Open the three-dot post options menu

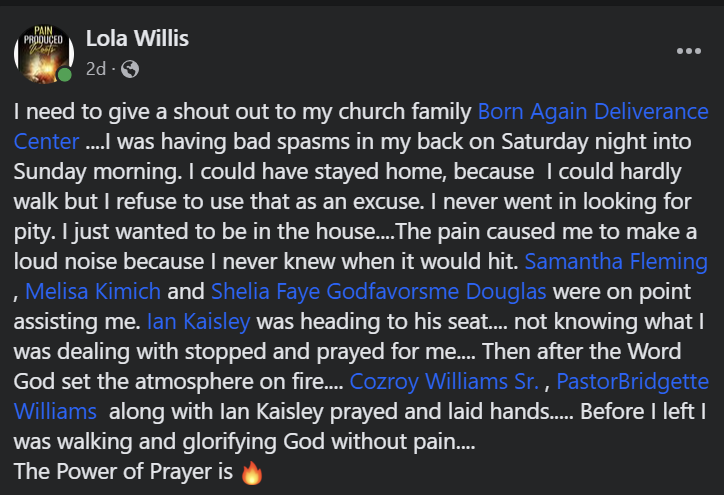coord(689,51)
